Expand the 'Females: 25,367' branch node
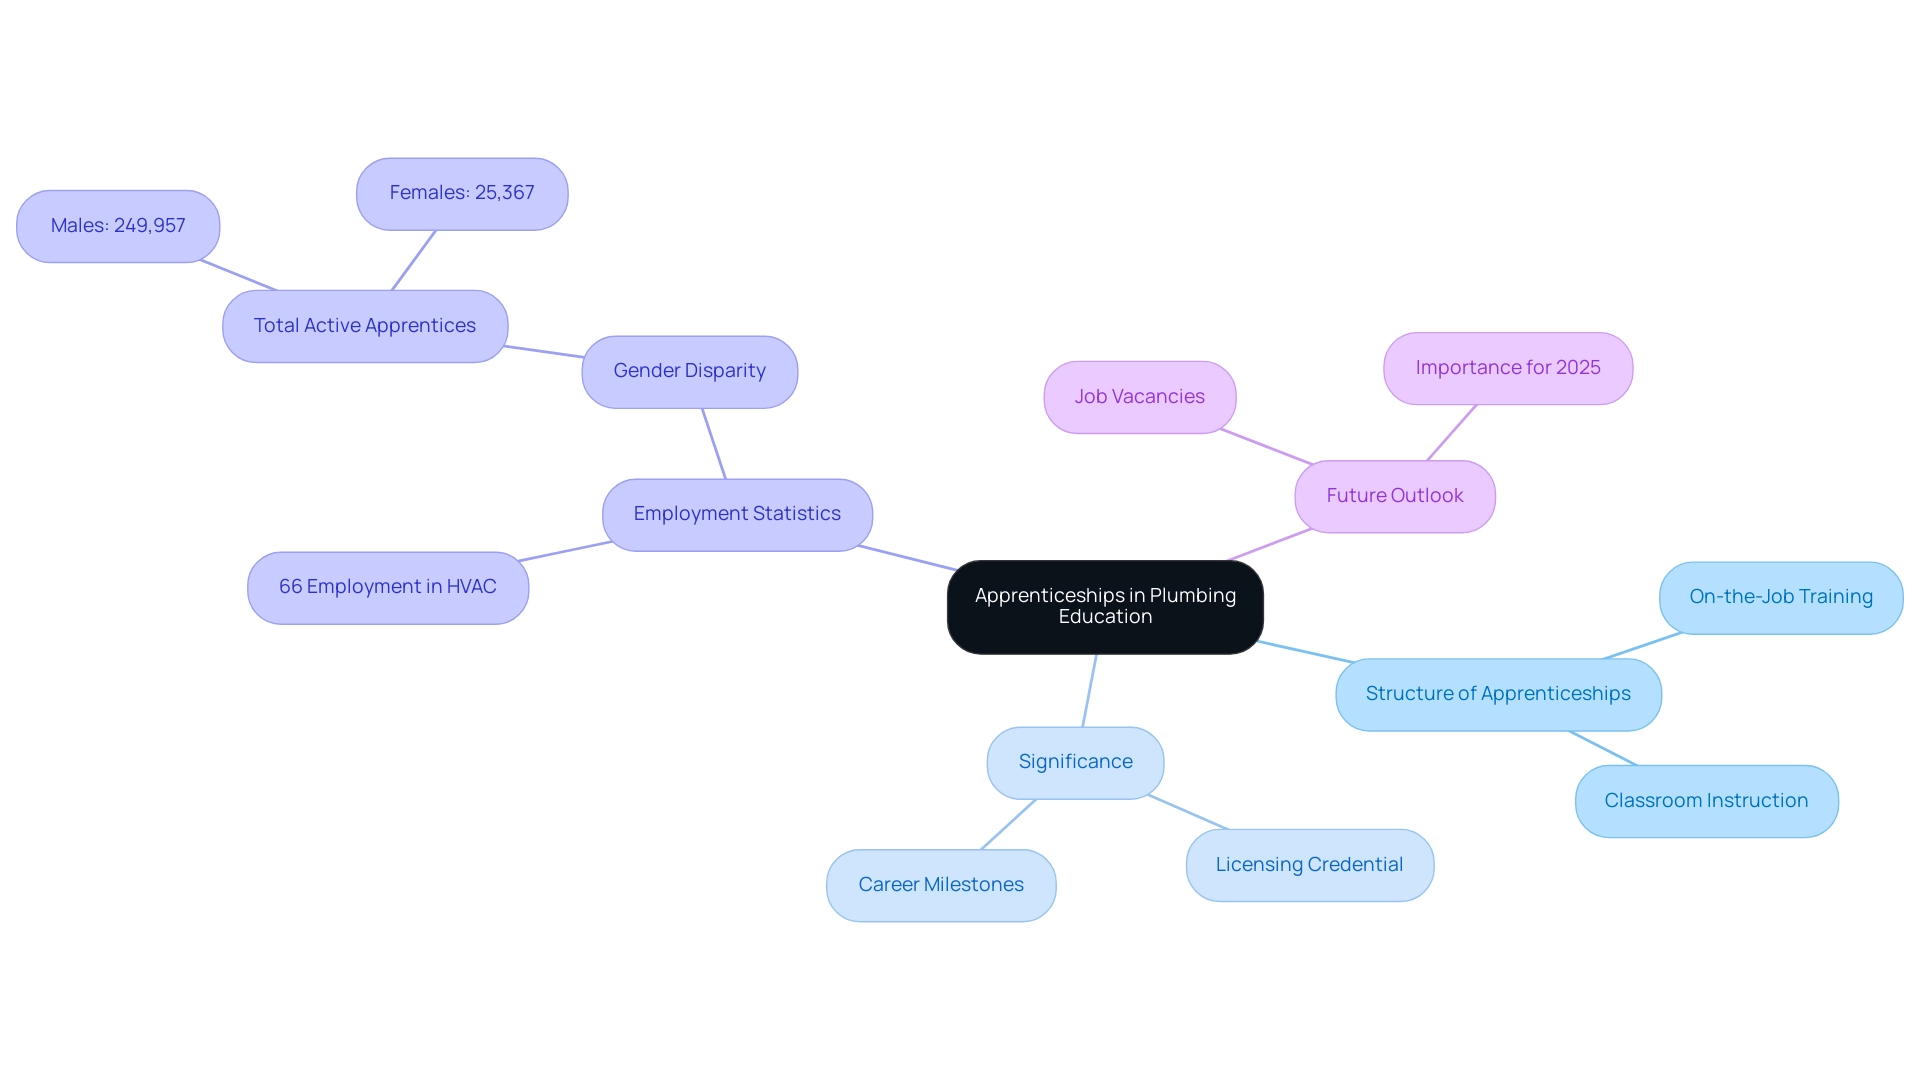Viewport: 1920px width, 1083px height. 460,191
